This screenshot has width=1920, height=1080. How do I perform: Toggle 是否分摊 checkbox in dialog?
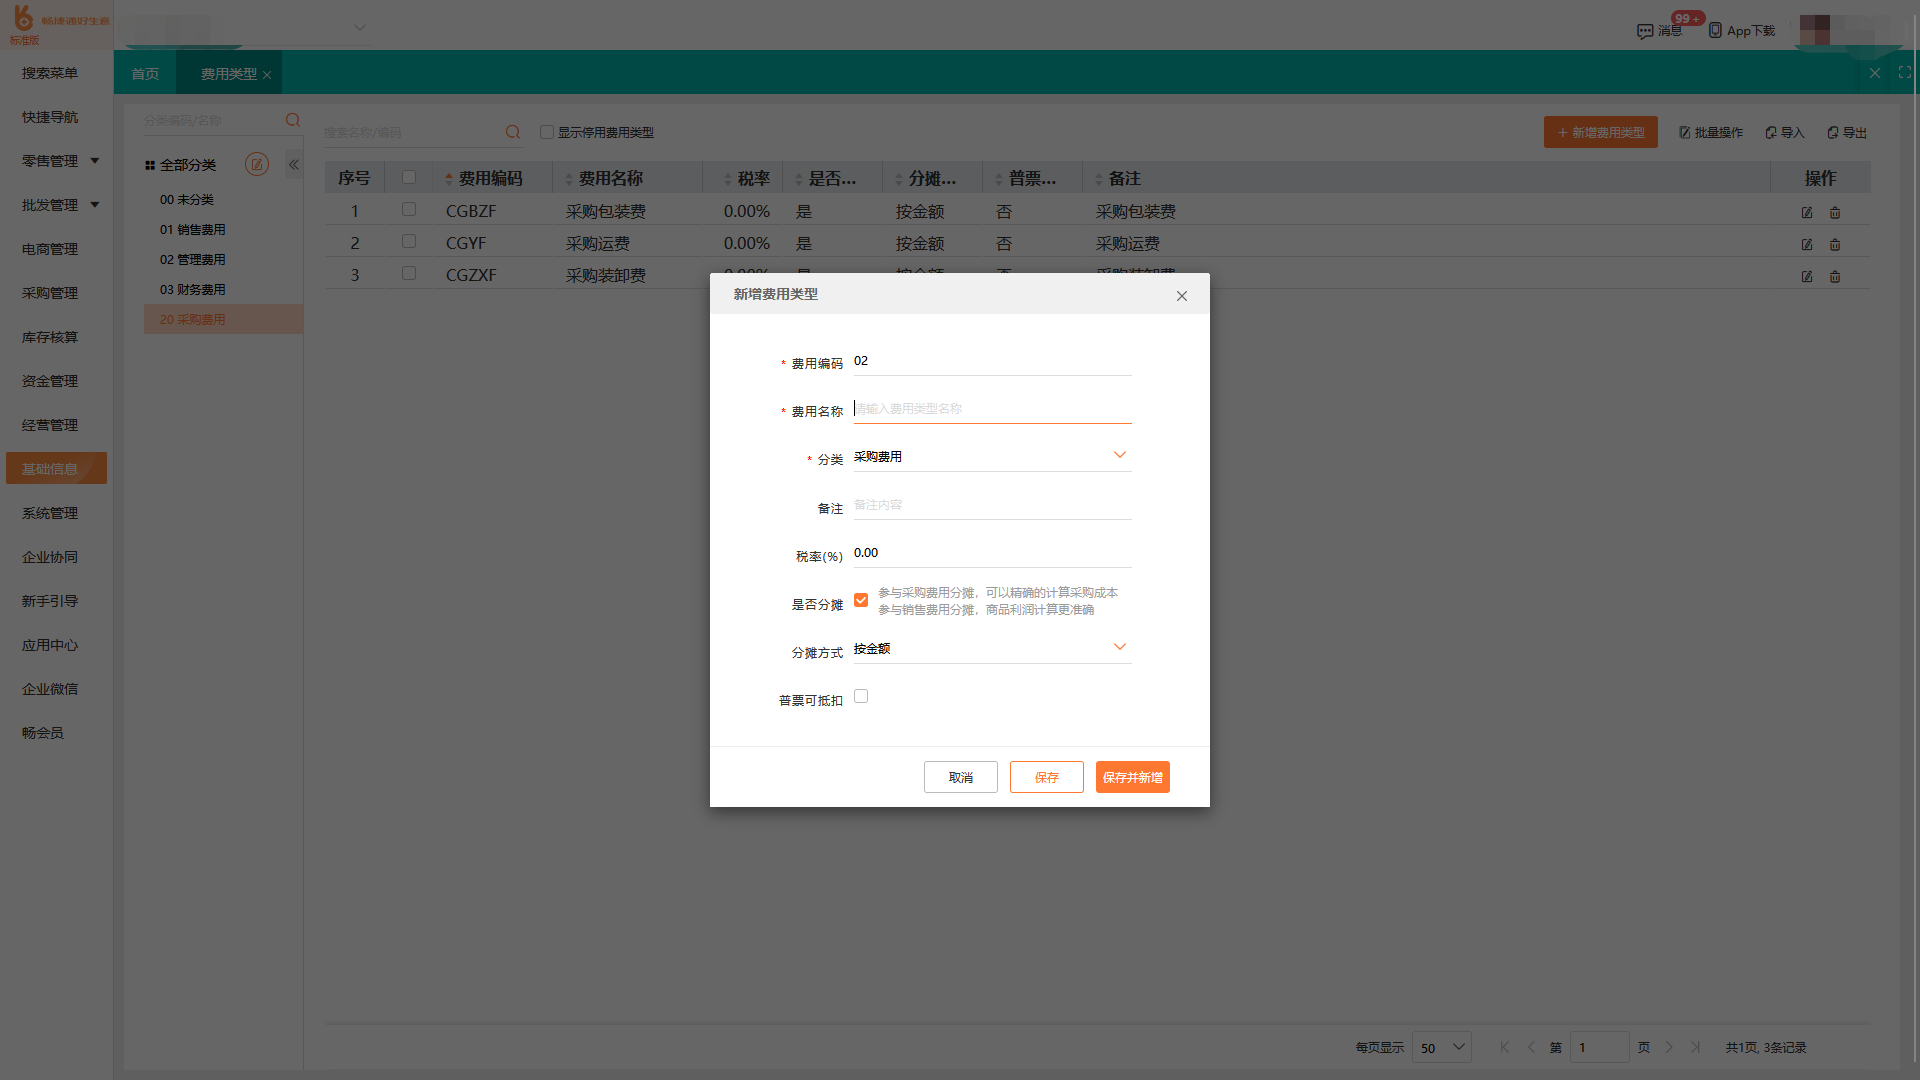(860, 601)
